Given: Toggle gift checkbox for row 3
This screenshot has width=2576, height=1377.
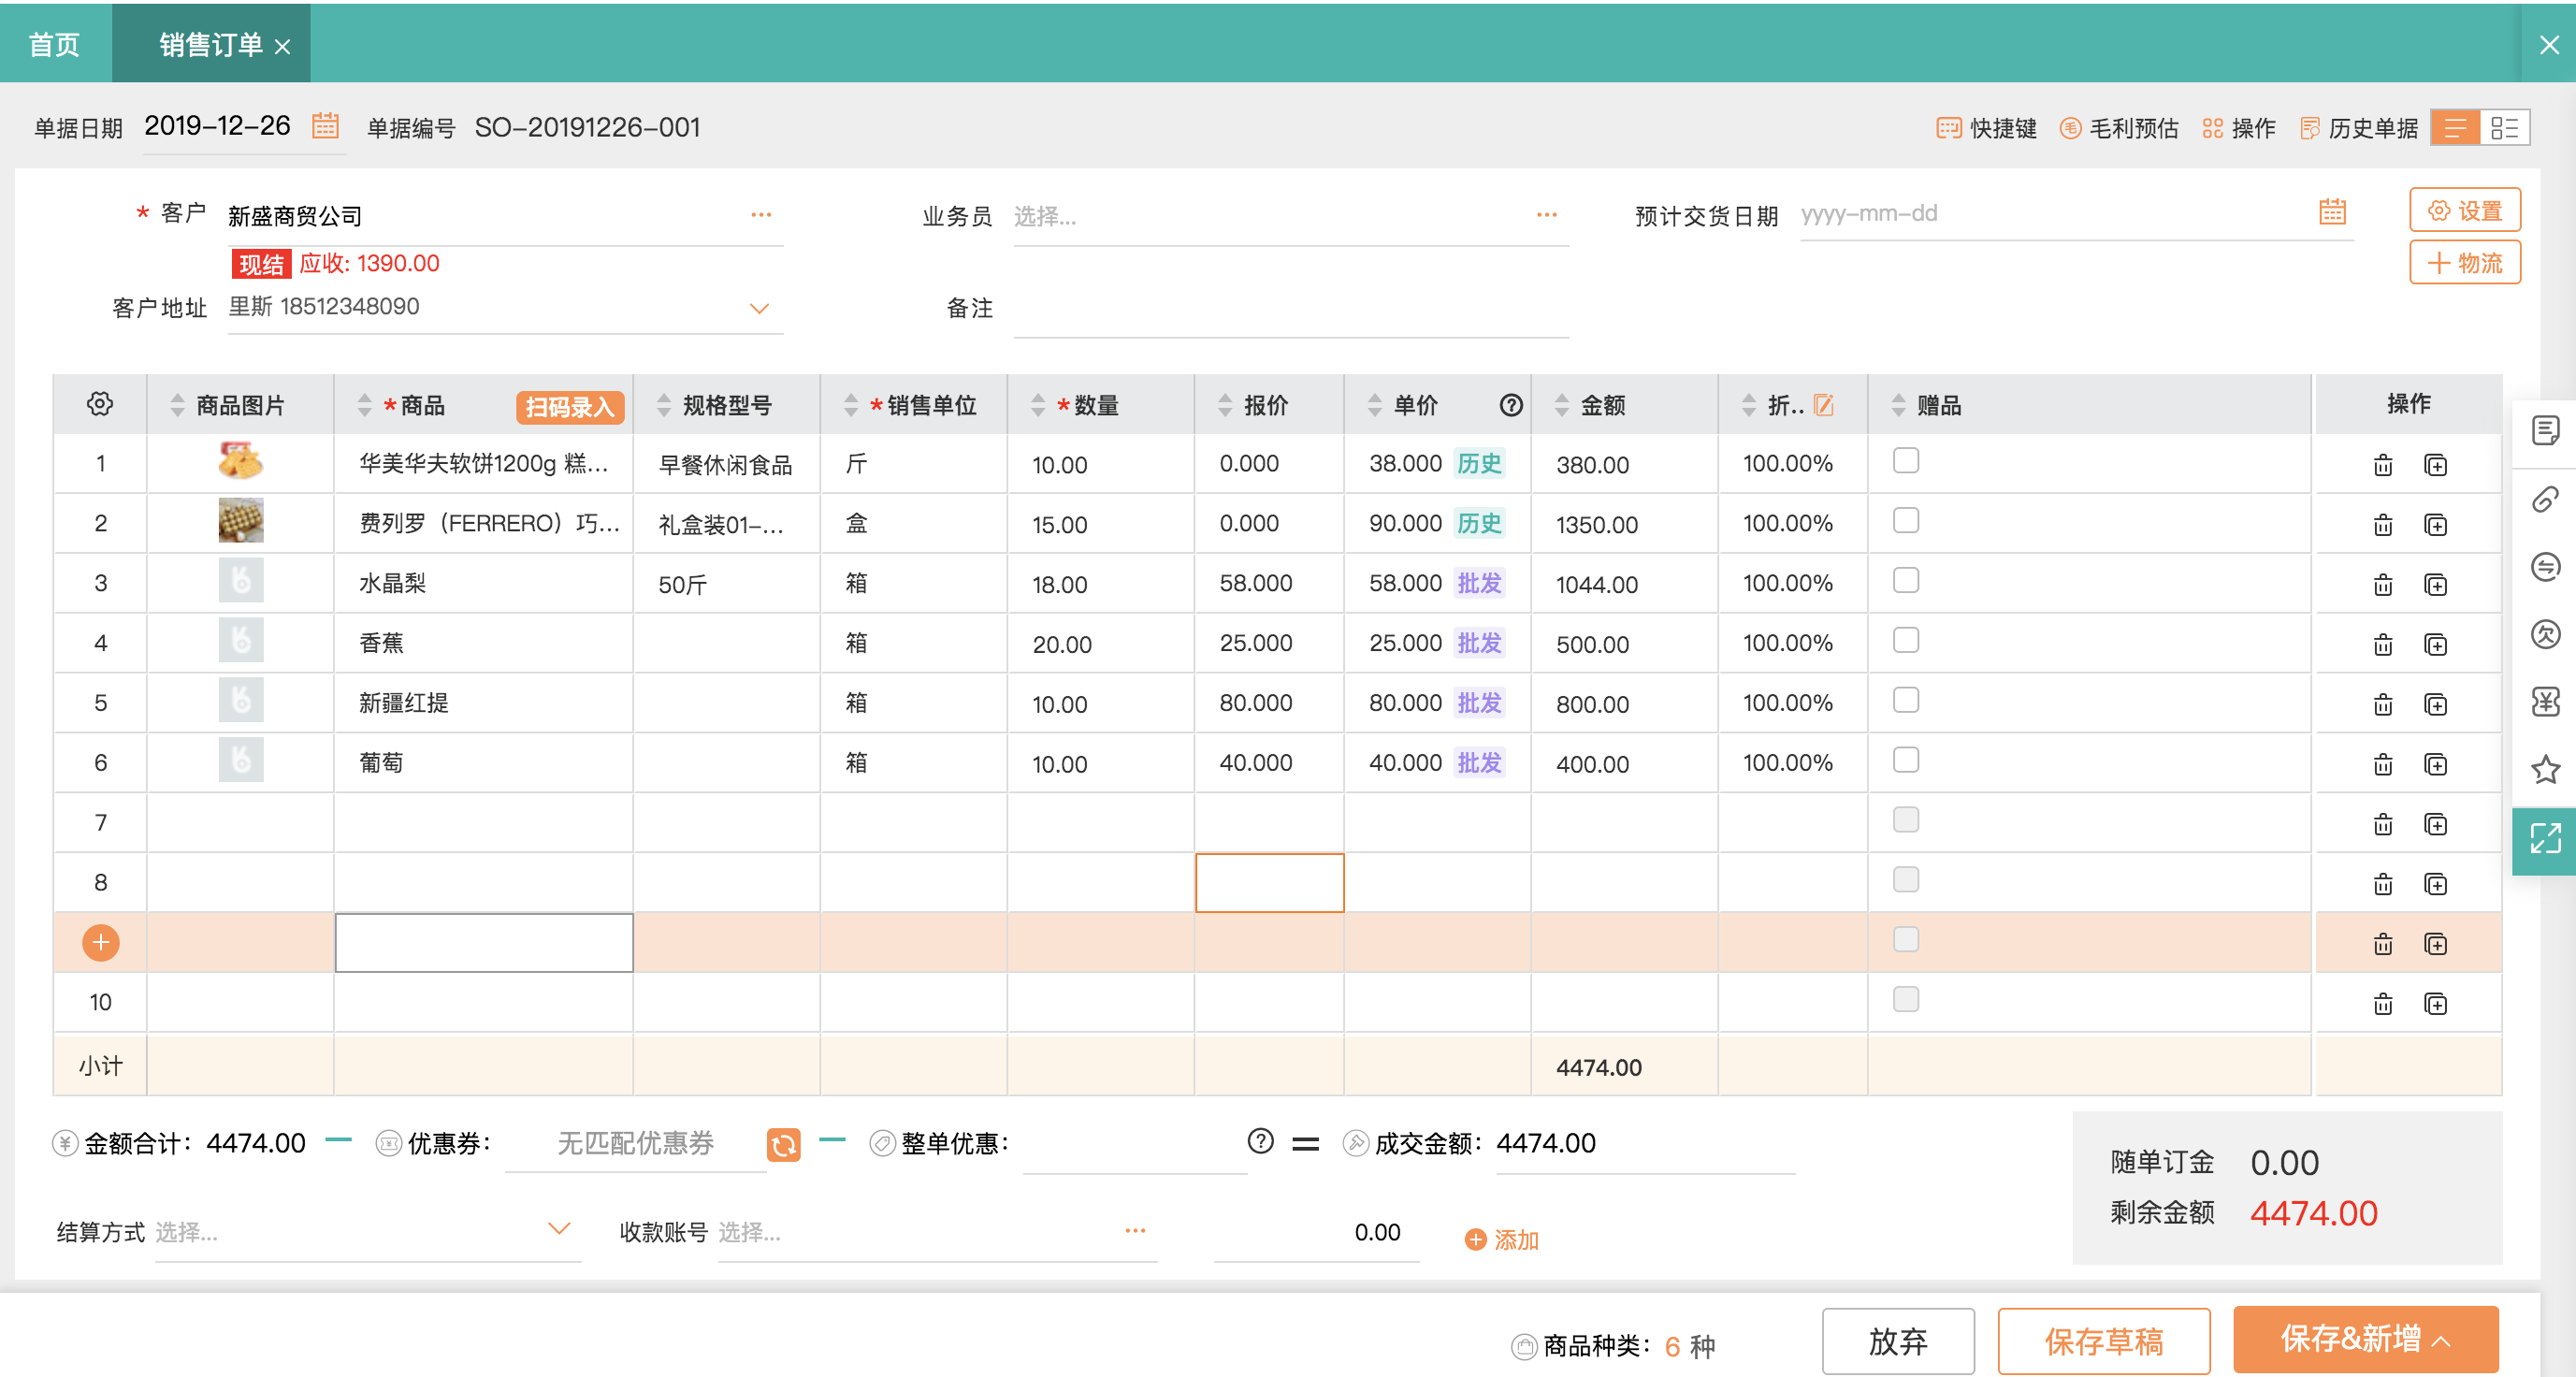Looking at the screenshot, I should (1910, 581).
